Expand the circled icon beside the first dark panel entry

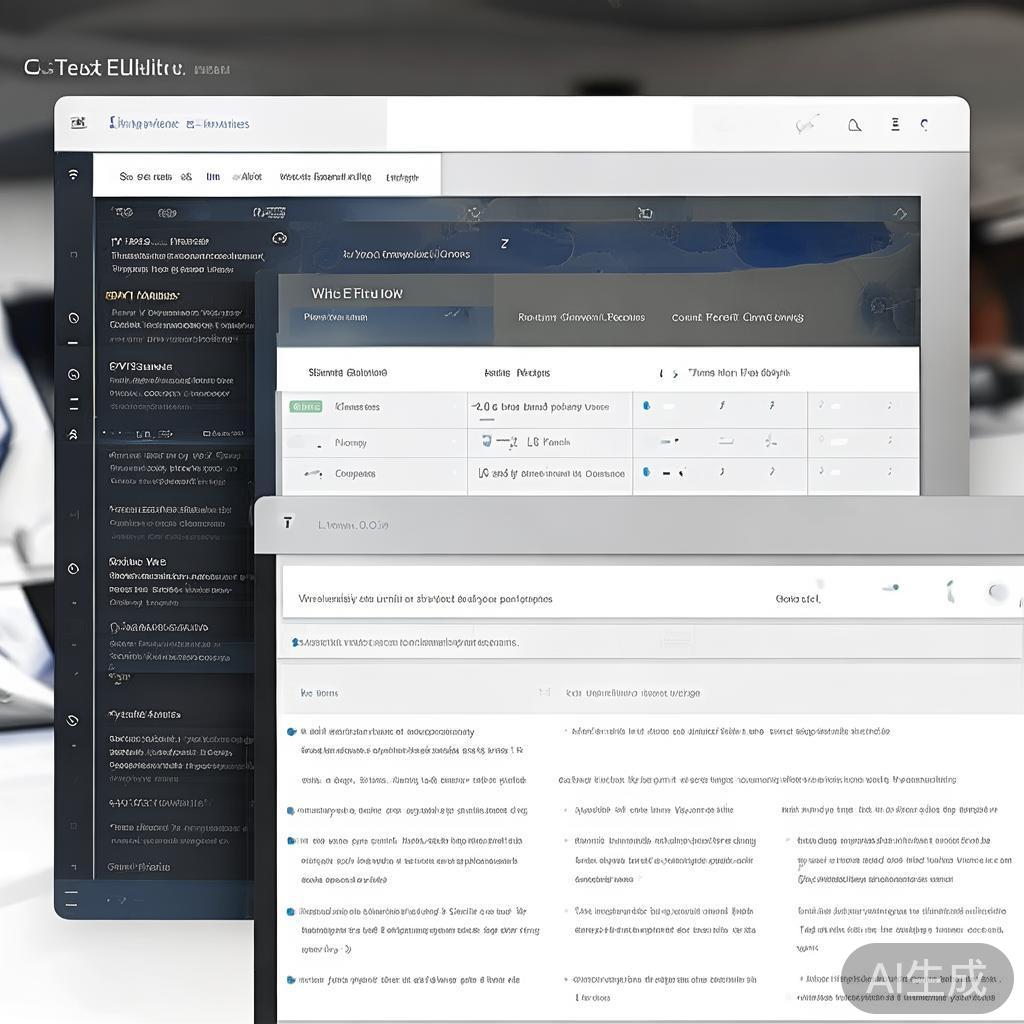coord(279,238)
